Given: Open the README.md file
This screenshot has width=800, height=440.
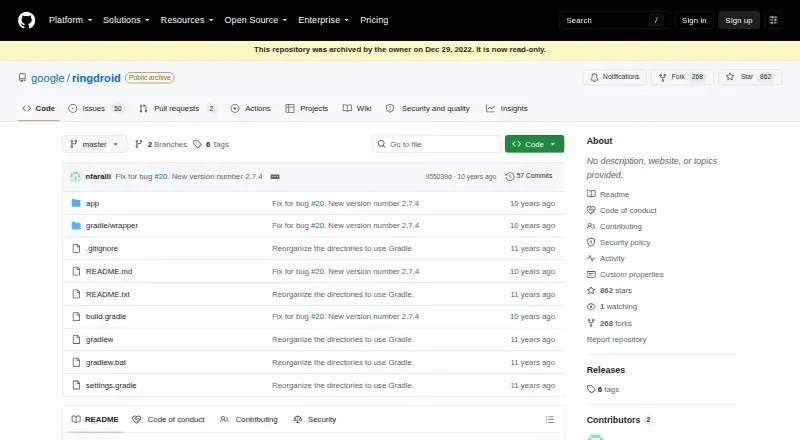Looking at the screenshot, I should [109, 271].
